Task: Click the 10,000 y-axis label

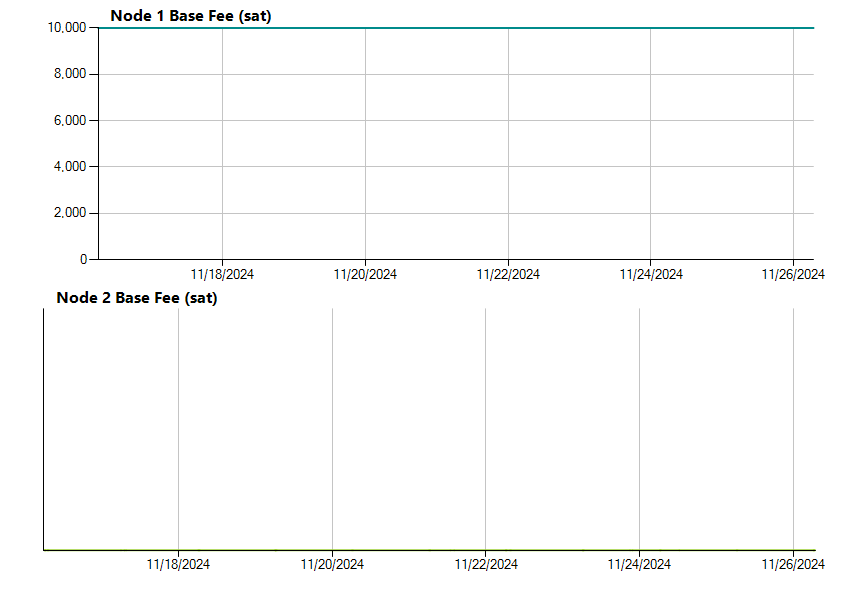Action: tap(67, 28)
